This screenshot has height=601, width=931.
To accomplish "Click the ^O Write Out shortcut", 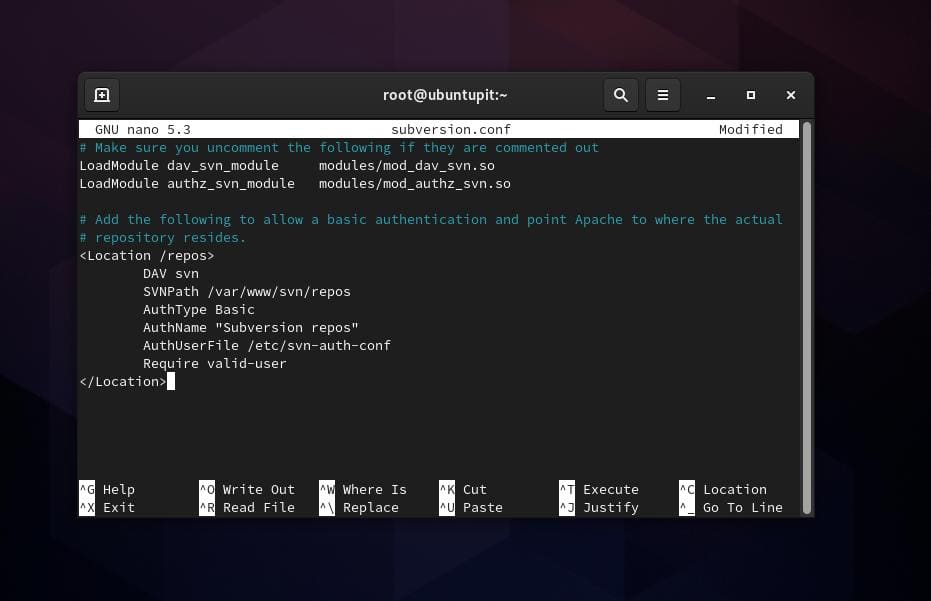I will point(247,489).
